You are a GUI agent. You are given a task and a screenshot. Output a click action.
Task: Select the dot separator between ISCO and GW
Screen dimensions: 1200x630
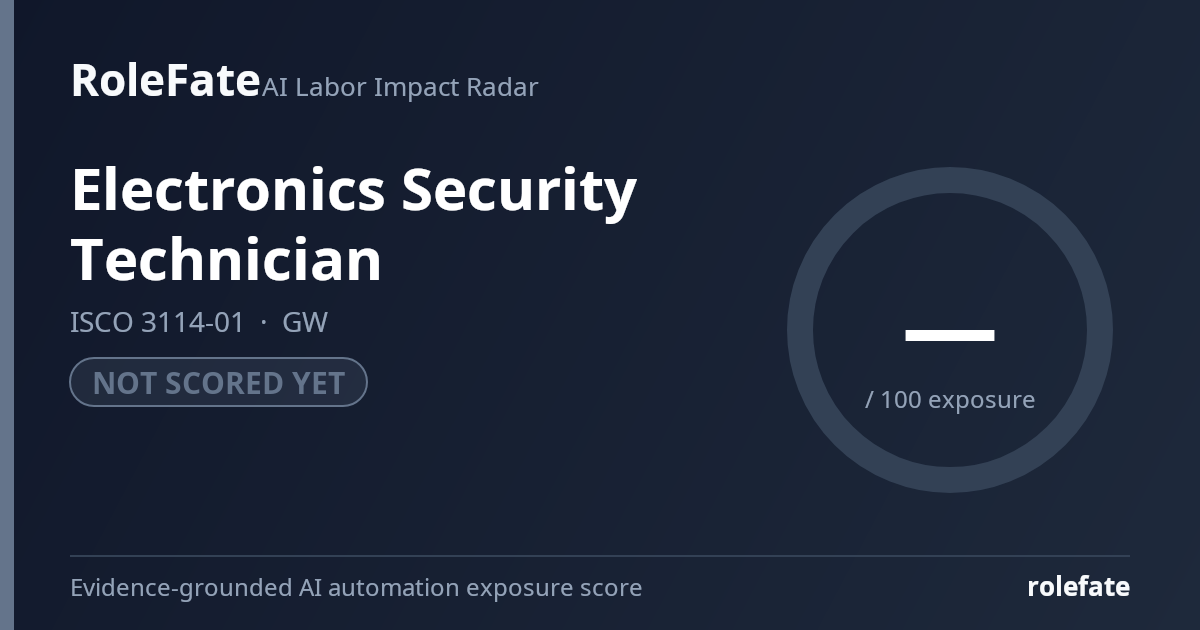click(x=264, y=324)
